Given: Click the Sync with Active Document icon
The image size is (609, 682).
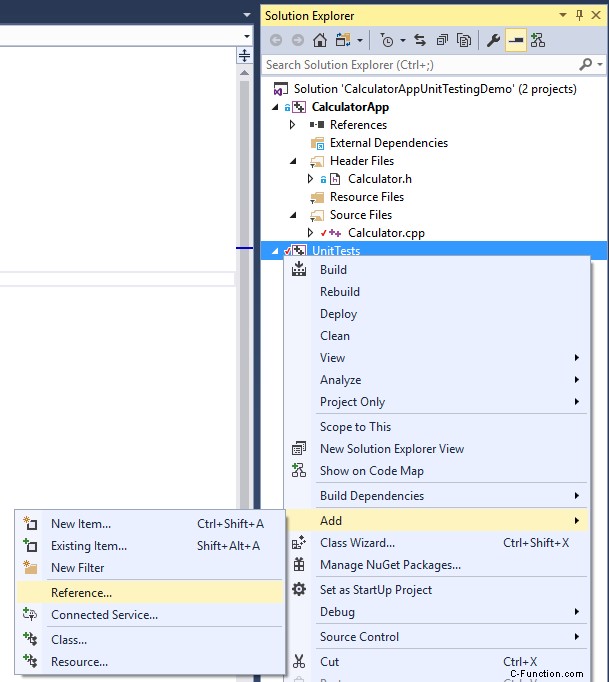Looking at the screenshot, I should pyautogui.click(x=419, y=40).
